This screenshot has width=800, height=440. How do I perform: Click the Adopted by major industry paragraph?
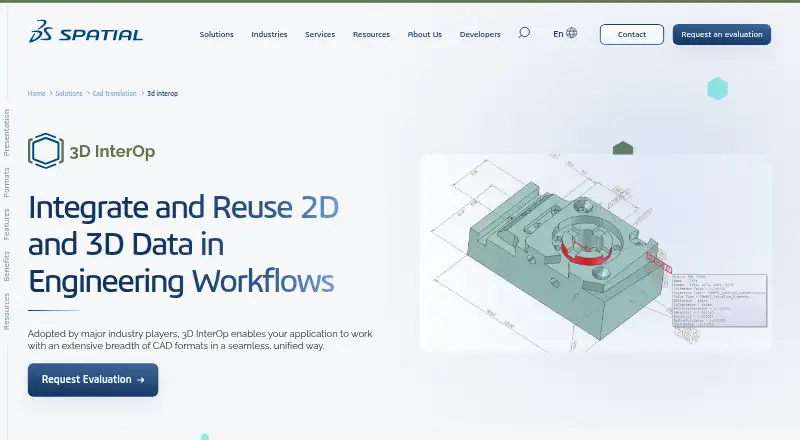(x=200, y=339)
